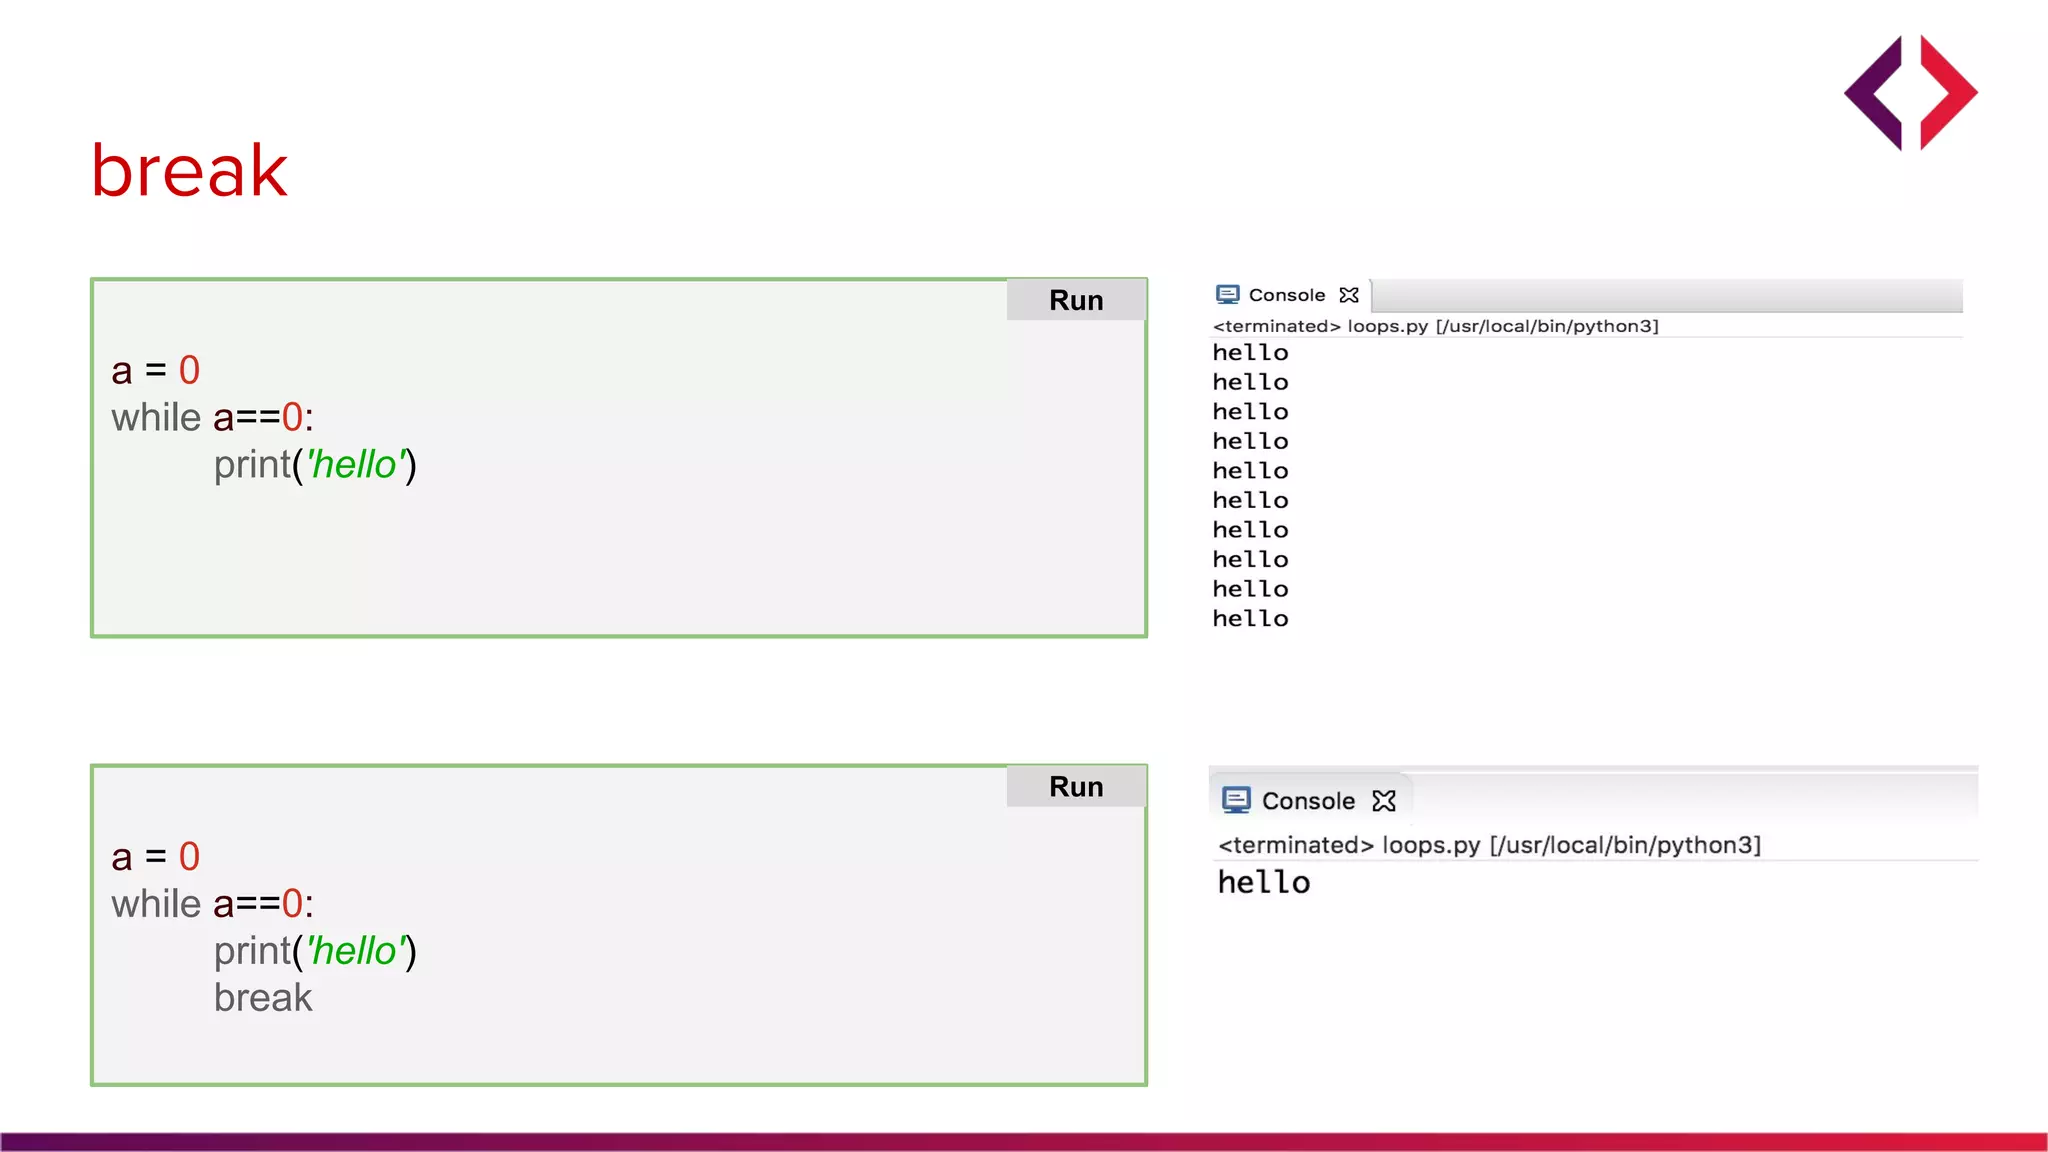
Task: Click the 'while a==0:' line in top box
Action: click(x=212, y=418)
